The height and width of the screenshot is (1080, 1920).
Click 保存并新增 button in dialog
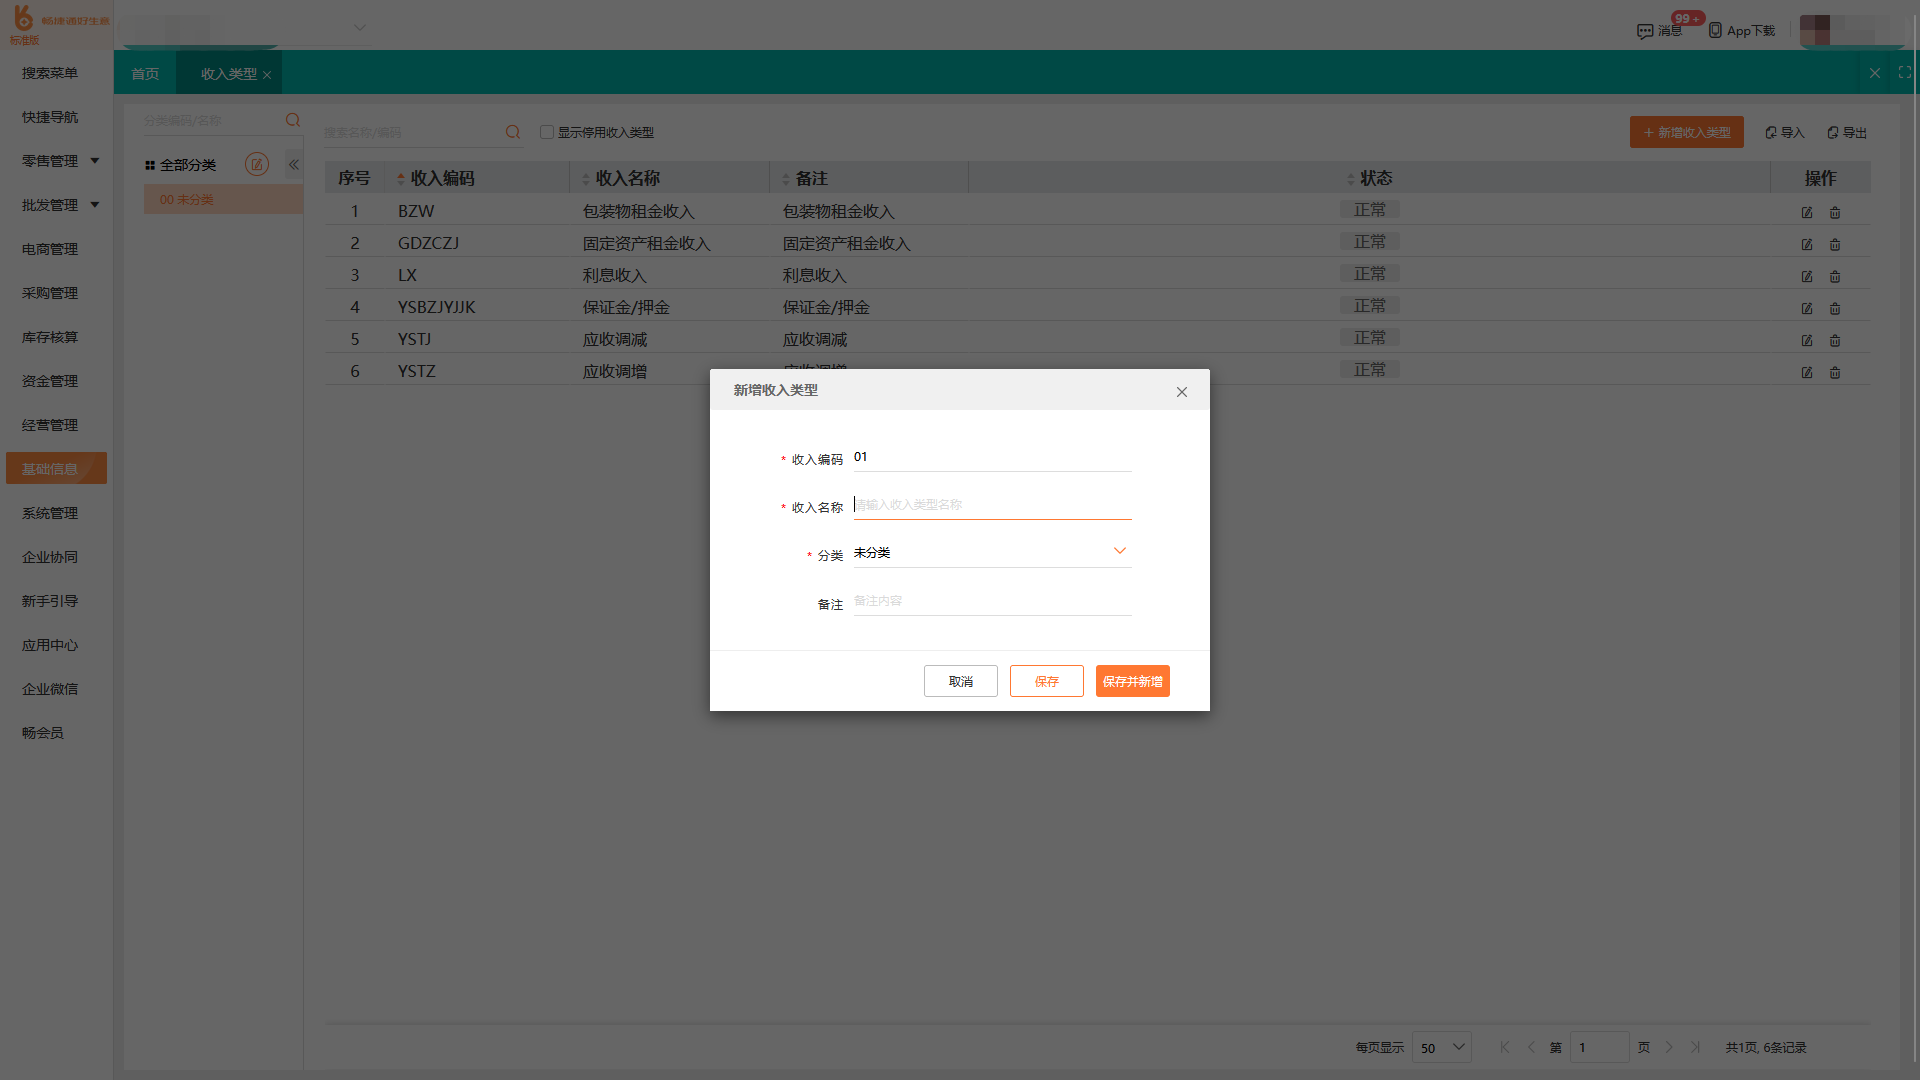(x=1131, y=680)
